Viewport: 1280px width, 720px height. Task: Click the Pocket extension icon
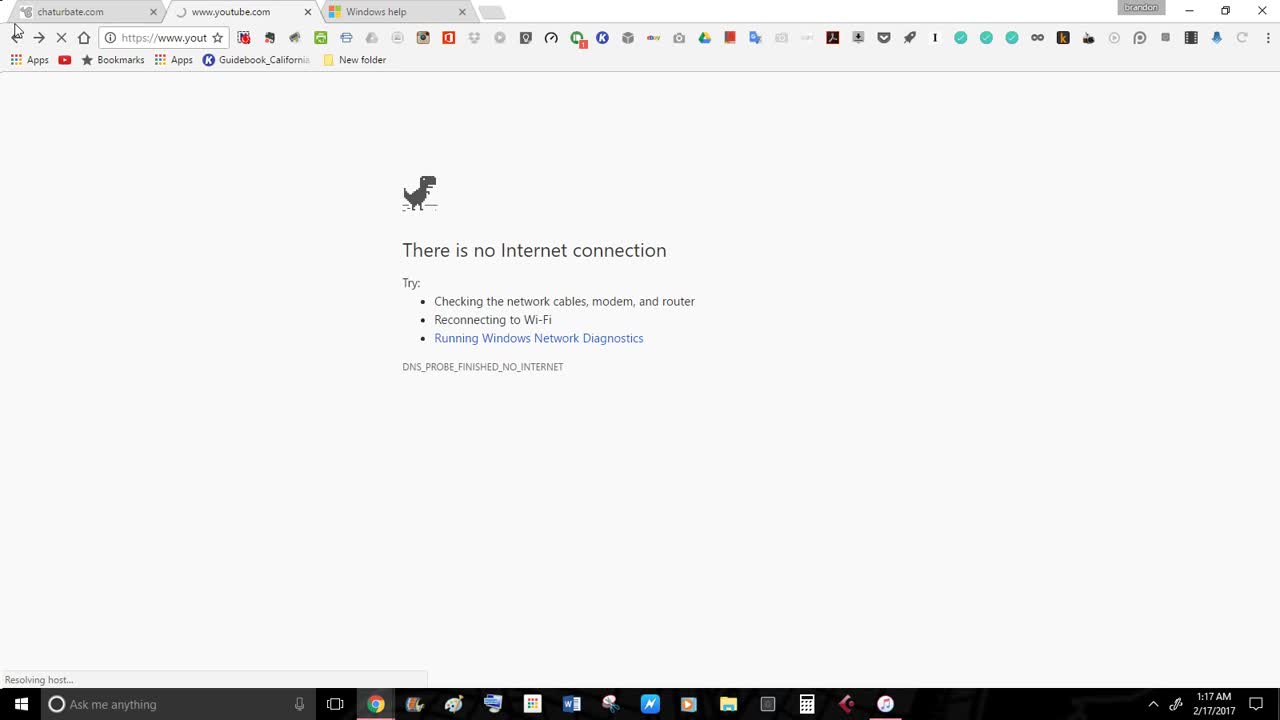click(884, 38)
